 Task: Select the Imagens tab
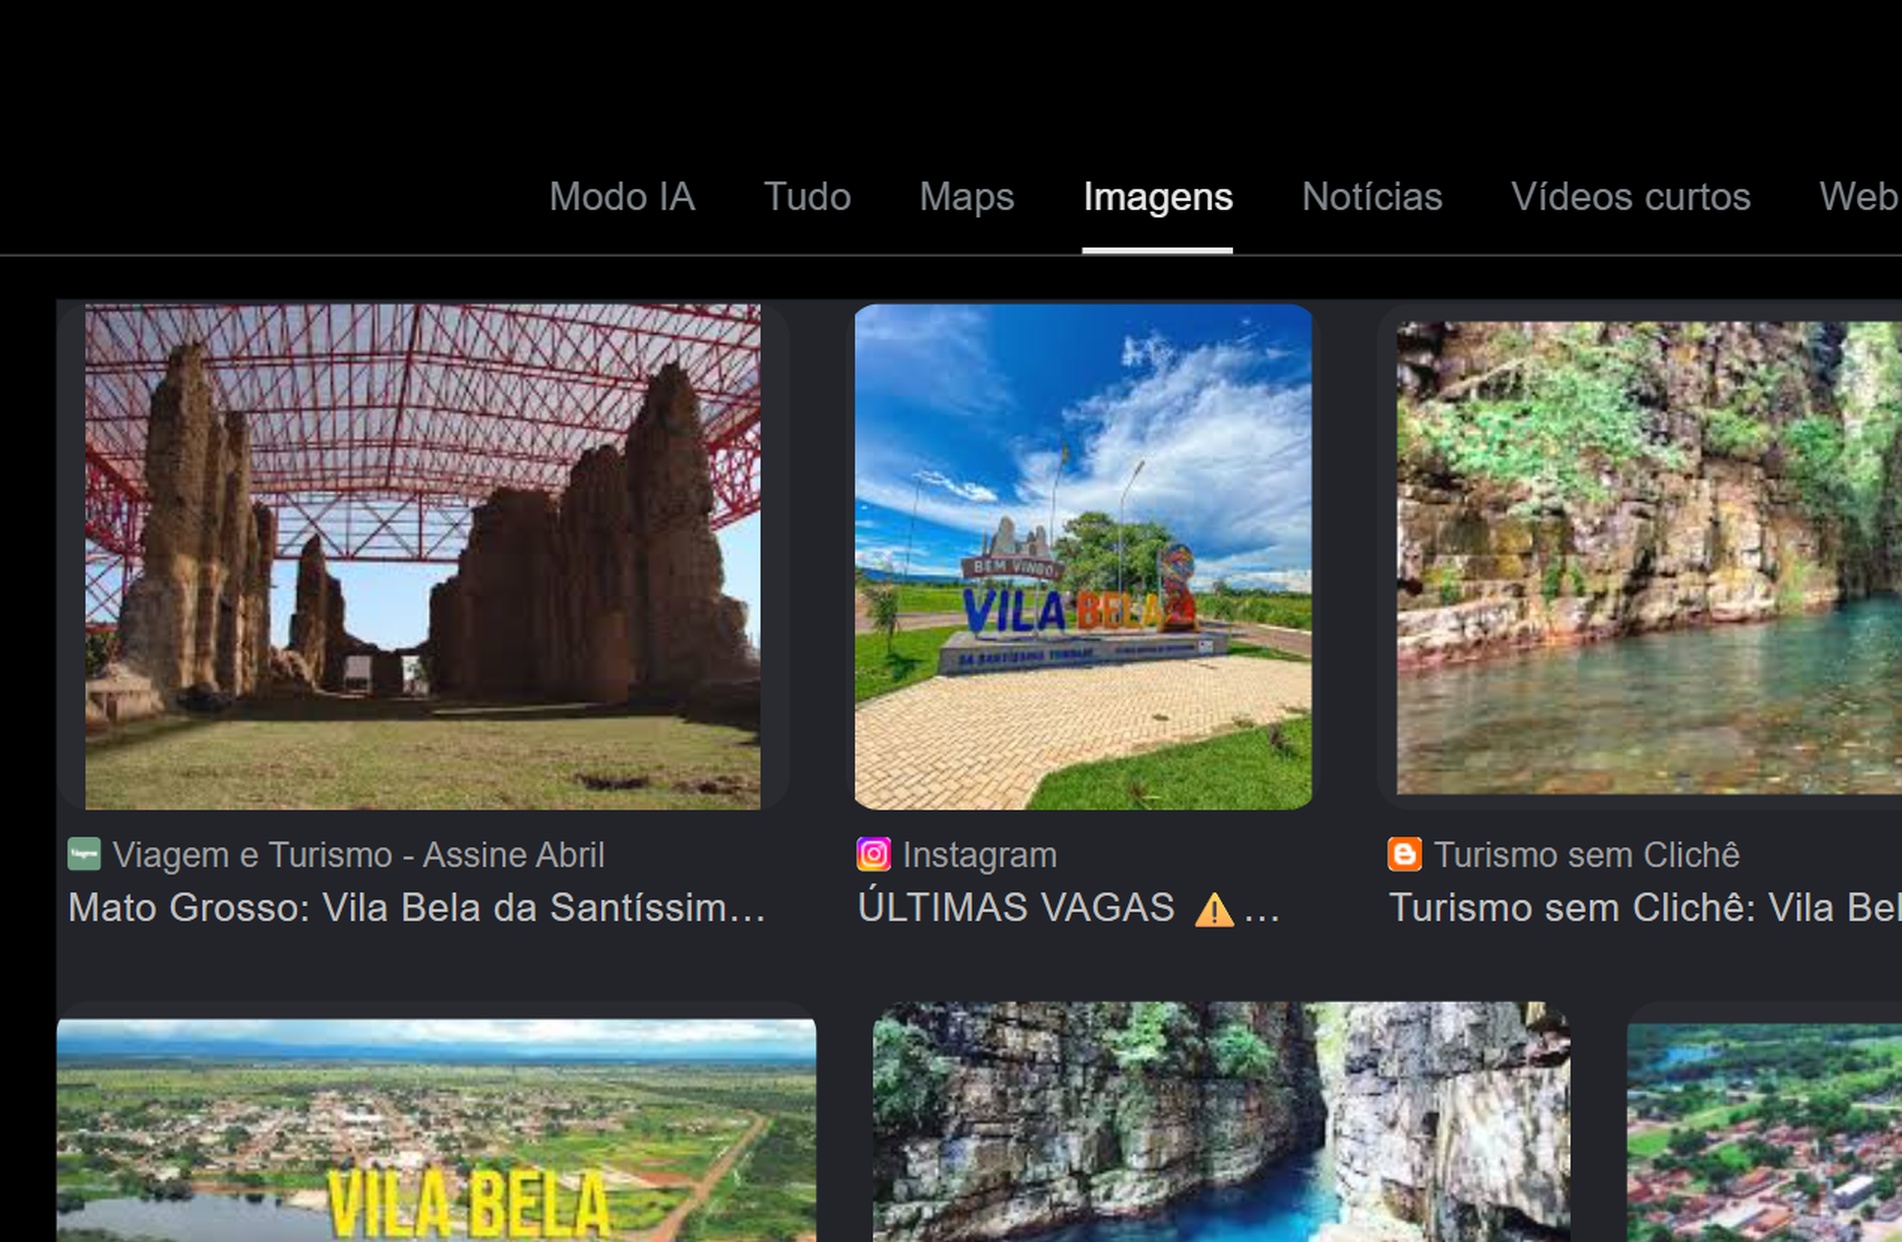coord(1157,197)
